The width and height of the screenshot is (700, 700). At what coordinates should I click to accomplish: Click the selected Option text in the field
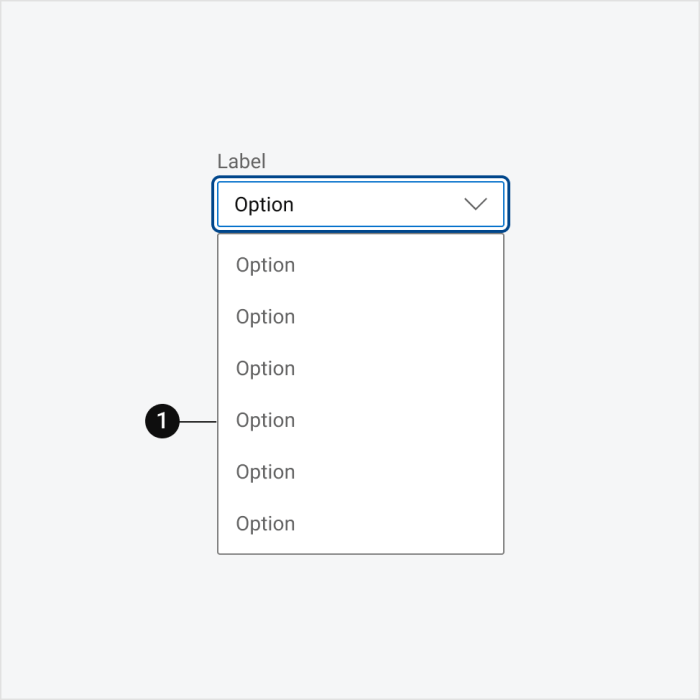264,205
